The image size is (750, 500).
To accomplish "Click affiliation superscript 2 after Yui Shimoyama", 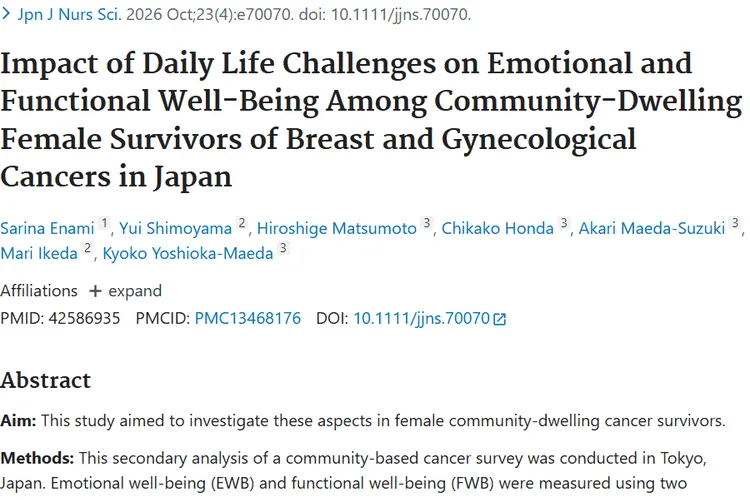I will [x=242, y=223].
